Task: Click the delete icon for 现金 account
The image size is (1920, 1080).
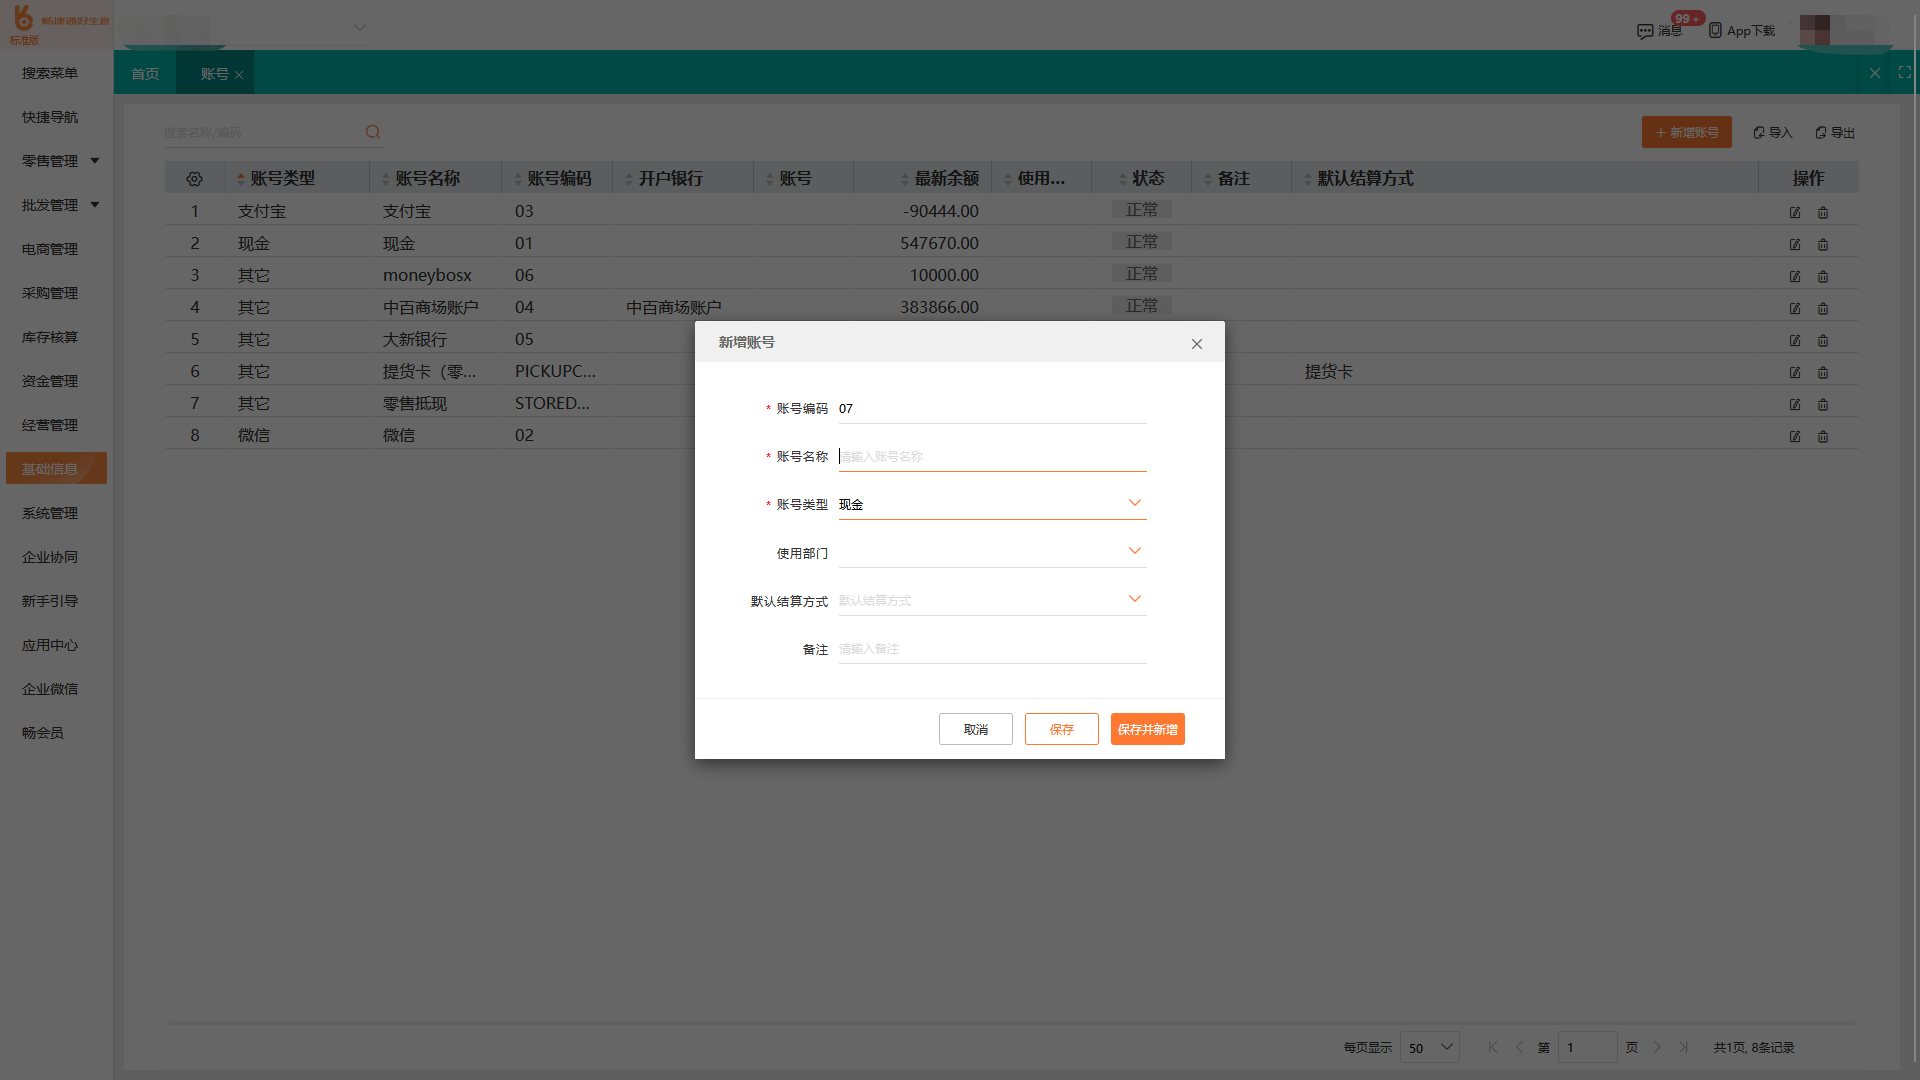Action: tap(1824, 244)
